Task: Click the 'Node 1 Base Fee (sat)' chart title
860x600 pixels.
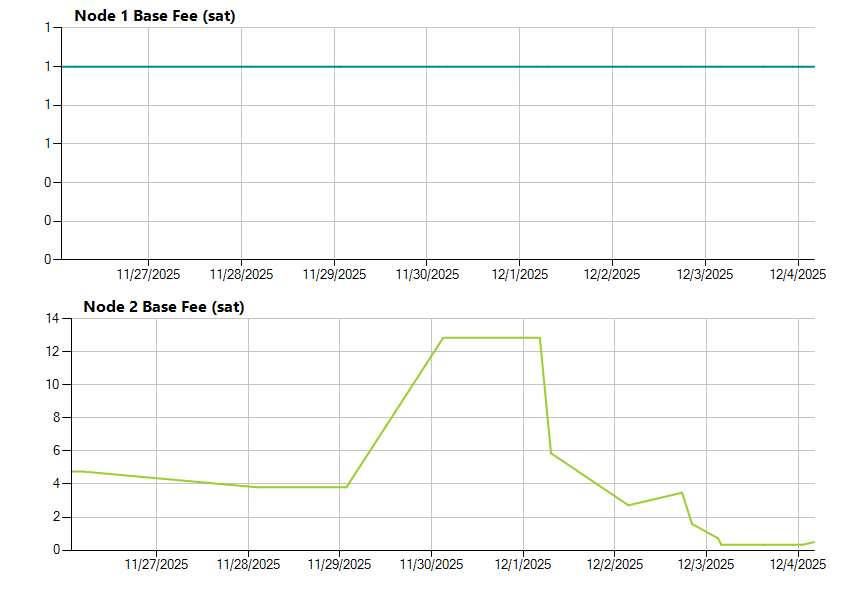Action: 154,15
